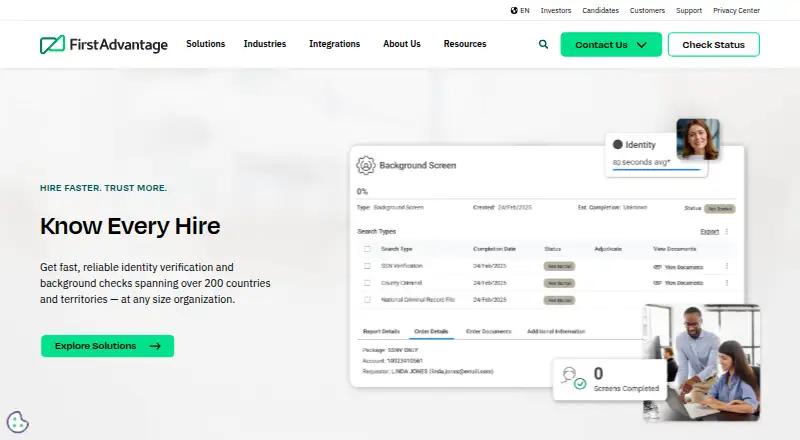
Task: Click the 'Est. Completion: Unknown' text
Action: click(612, 207)
